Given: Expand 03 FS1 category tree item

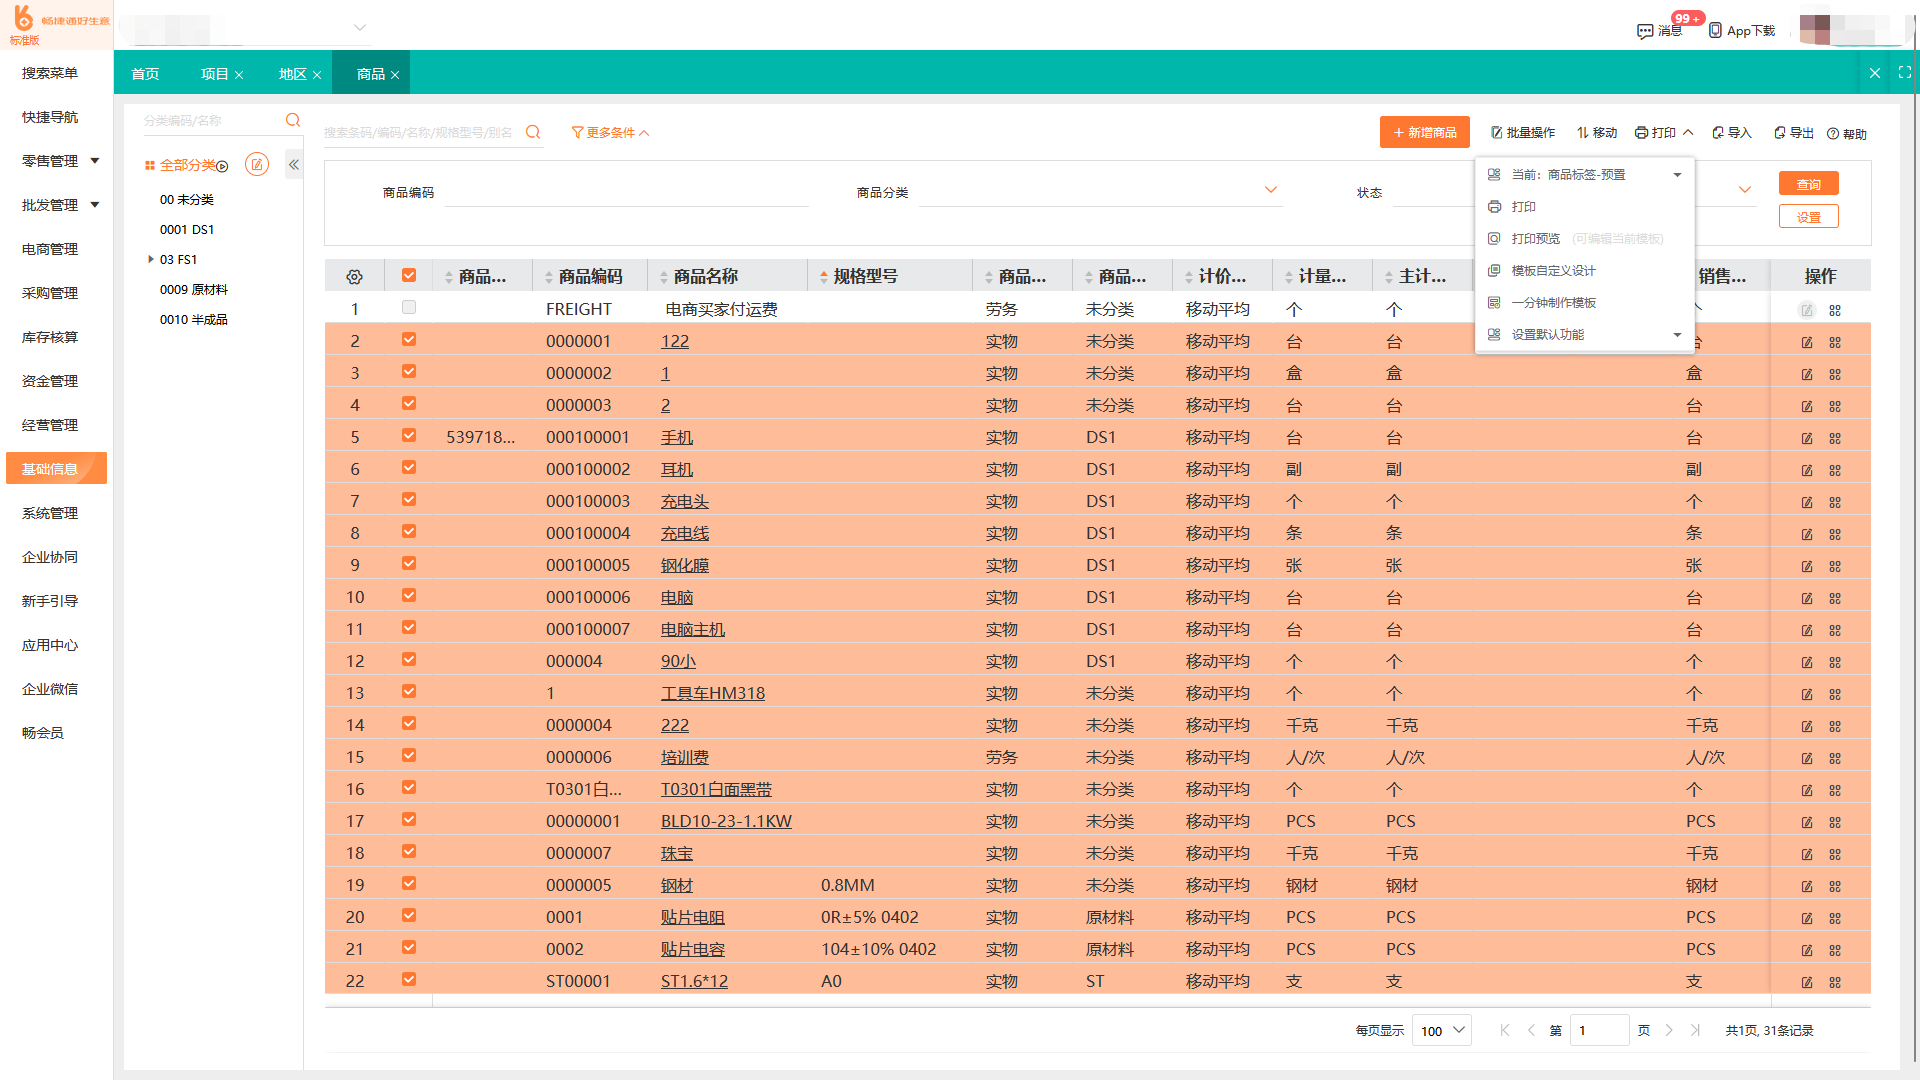Looking at the screenshot, I should pos(148,258).
